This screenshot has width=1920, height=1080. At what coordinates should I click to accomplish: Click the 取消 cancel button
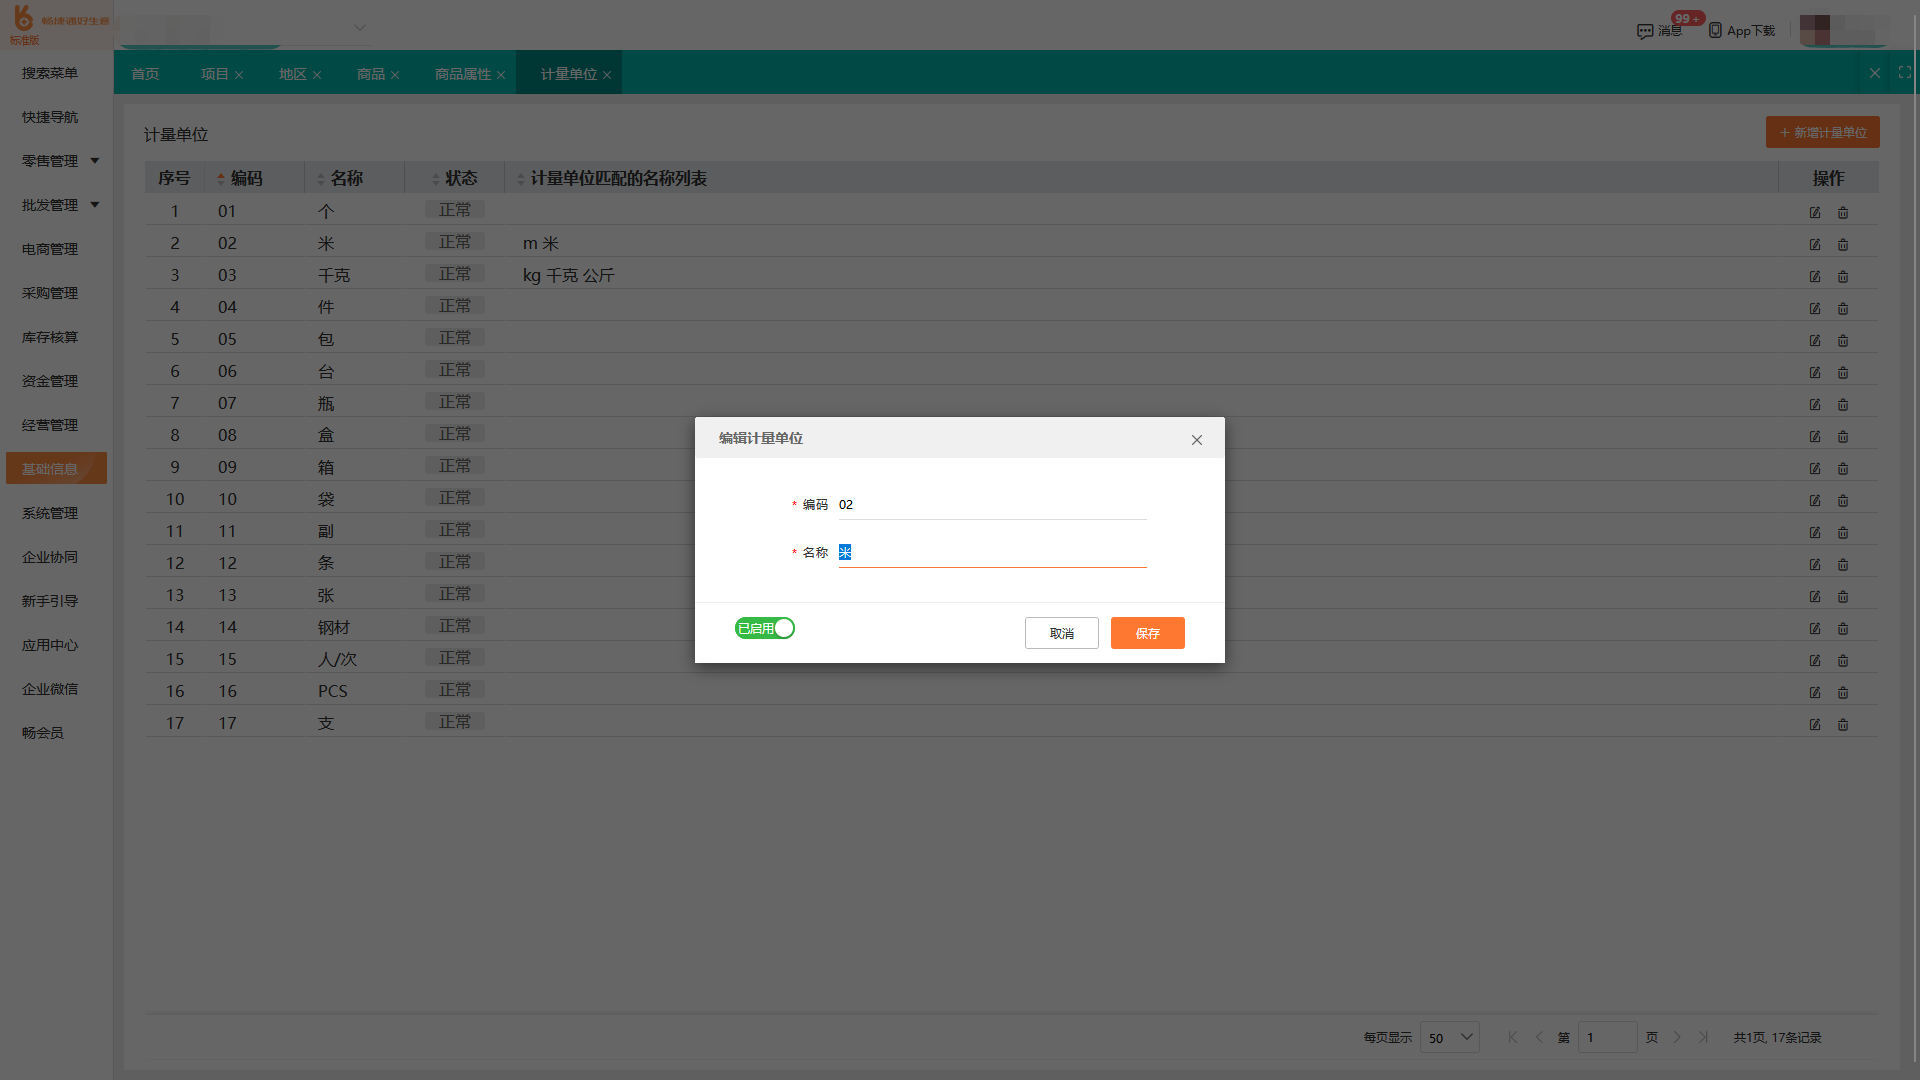1062,633
